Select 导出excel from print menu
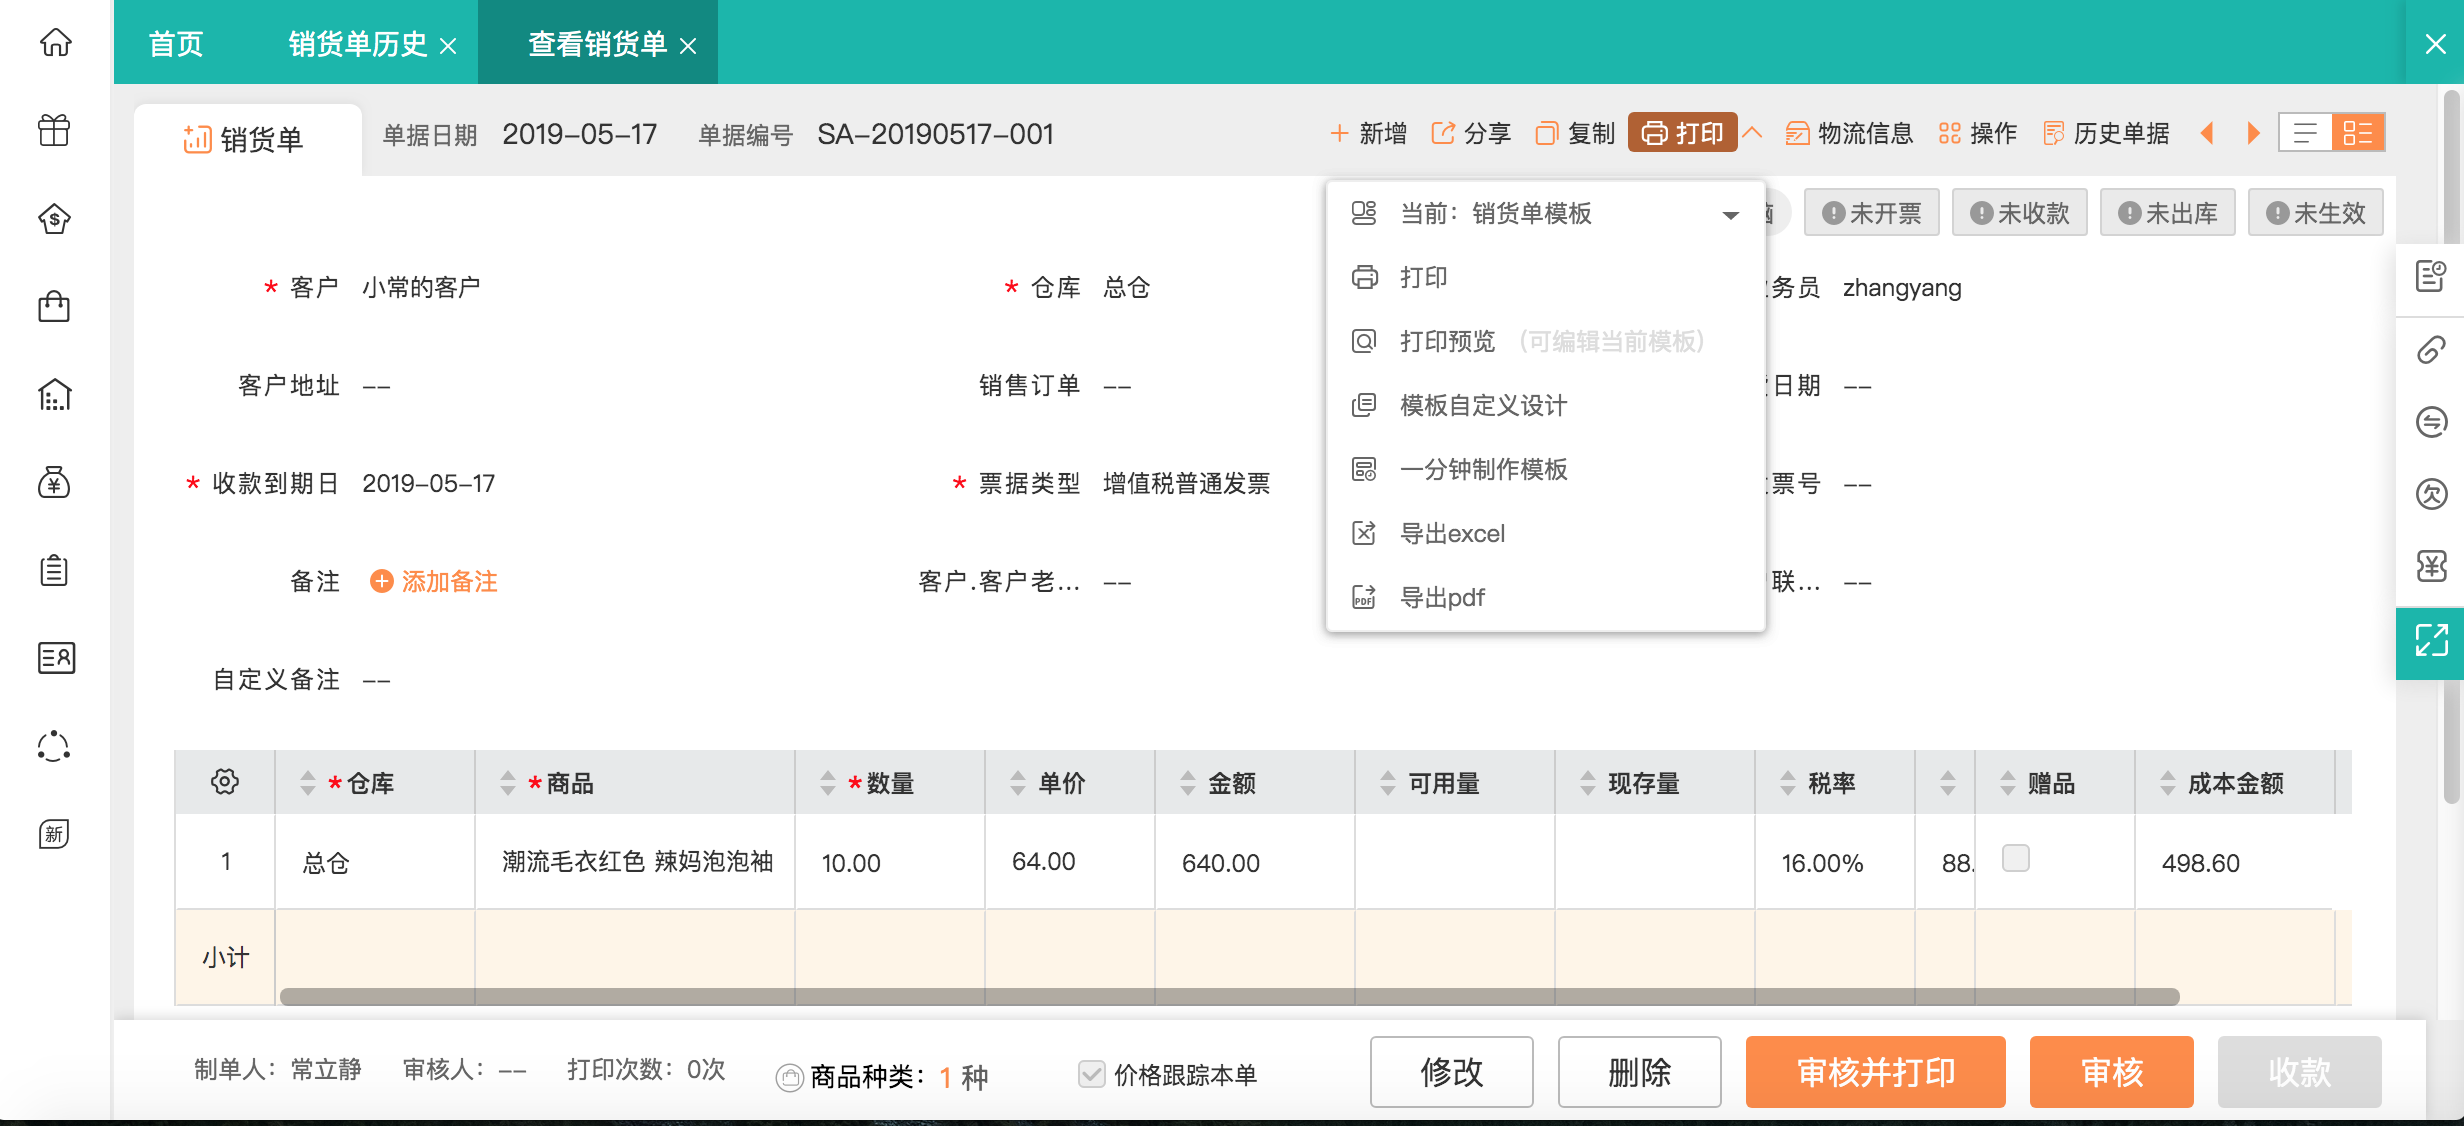2464x1126 pixels. (1449, 532)
